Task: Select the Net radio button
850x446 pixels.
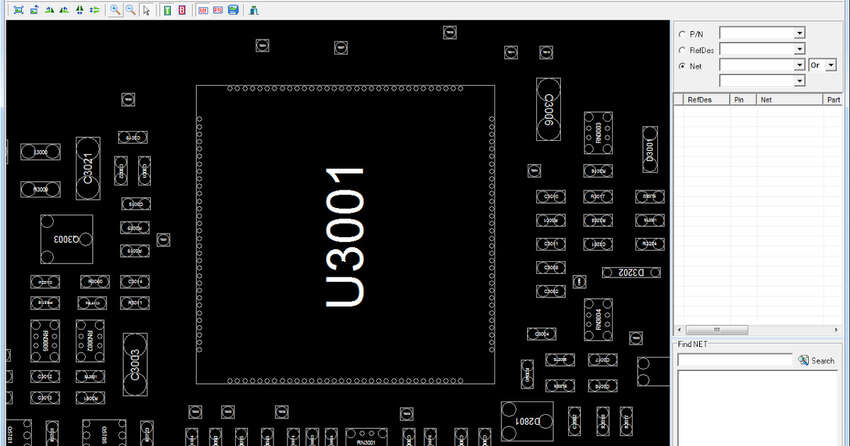Action: (682, 66)
